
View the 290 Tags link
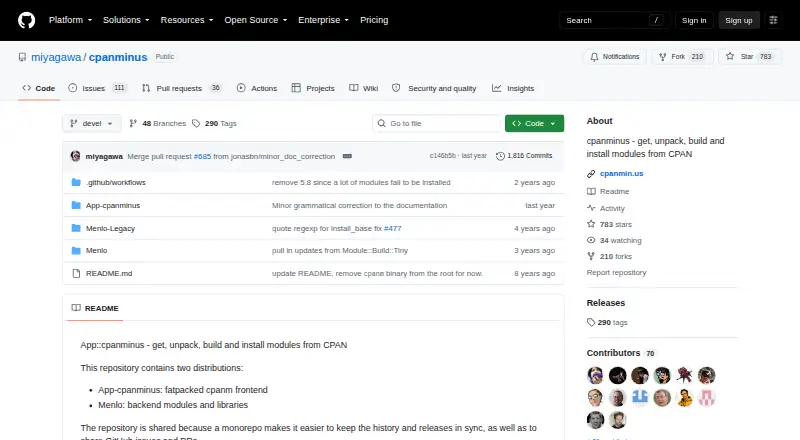tap(214, 124)
